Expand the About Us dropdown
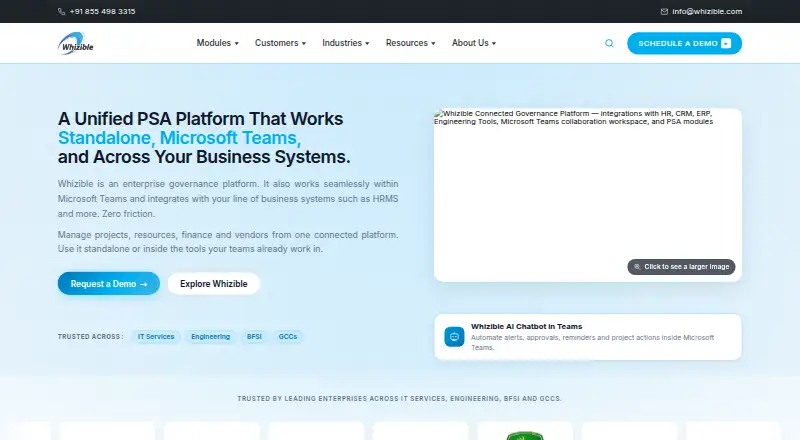800x440 pixels. (473, 43)
